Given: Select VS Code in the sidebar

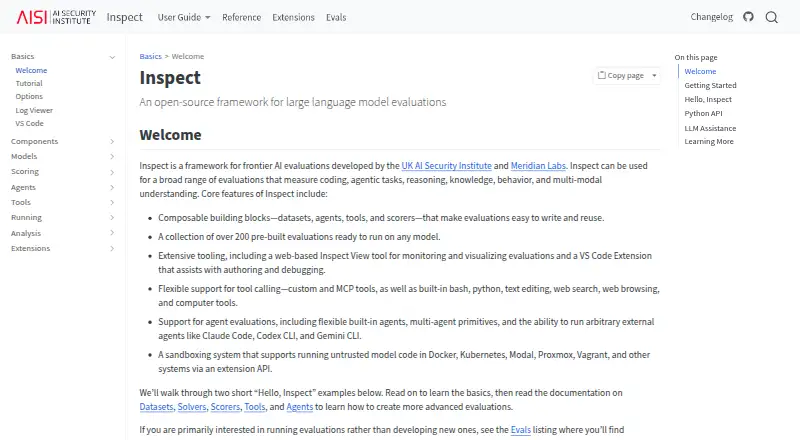Looking at the screenshot, I should coord(29,124).
